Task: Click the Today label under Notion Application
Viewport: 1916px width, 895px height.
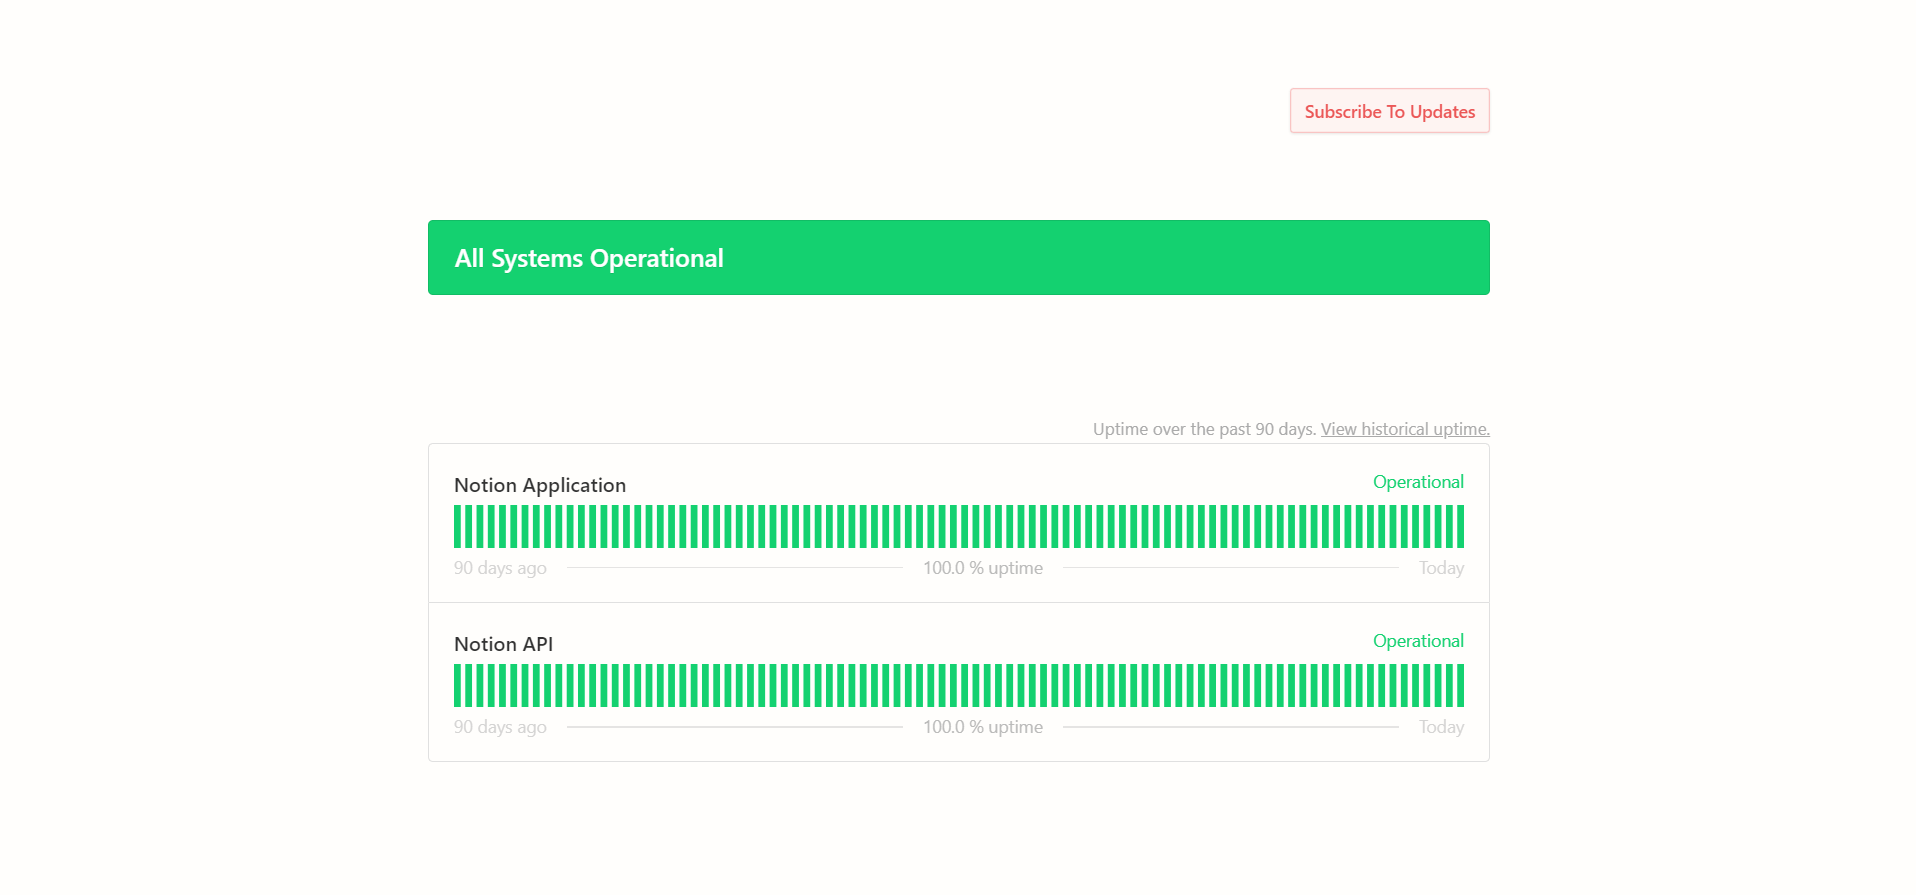Action: [1440, 568]
